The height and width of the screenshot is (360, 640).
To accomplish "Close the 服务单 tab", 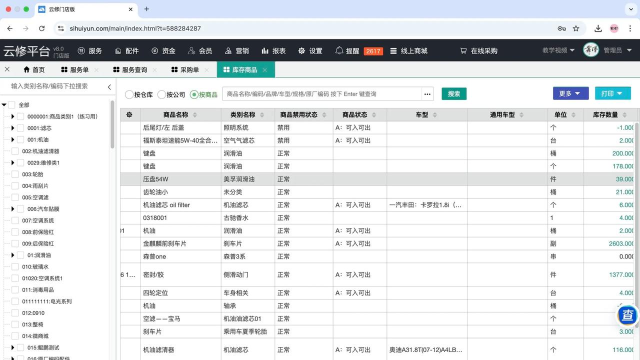I will (x=96, y=70).
